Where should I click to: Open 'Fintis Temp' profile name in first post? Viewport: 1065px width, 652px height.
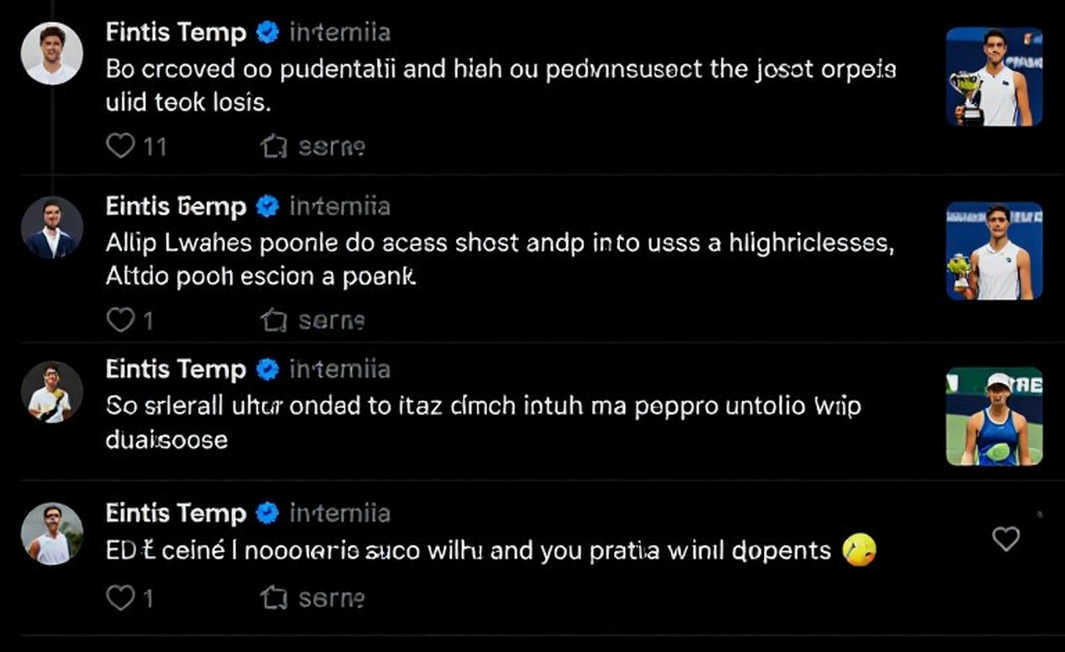[x=176, y=32]
